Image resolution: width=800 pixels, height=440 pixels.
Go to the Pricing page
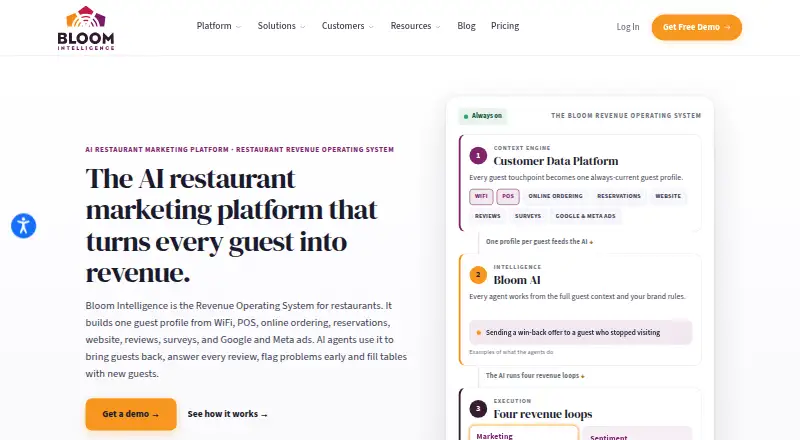coord(505,26)
